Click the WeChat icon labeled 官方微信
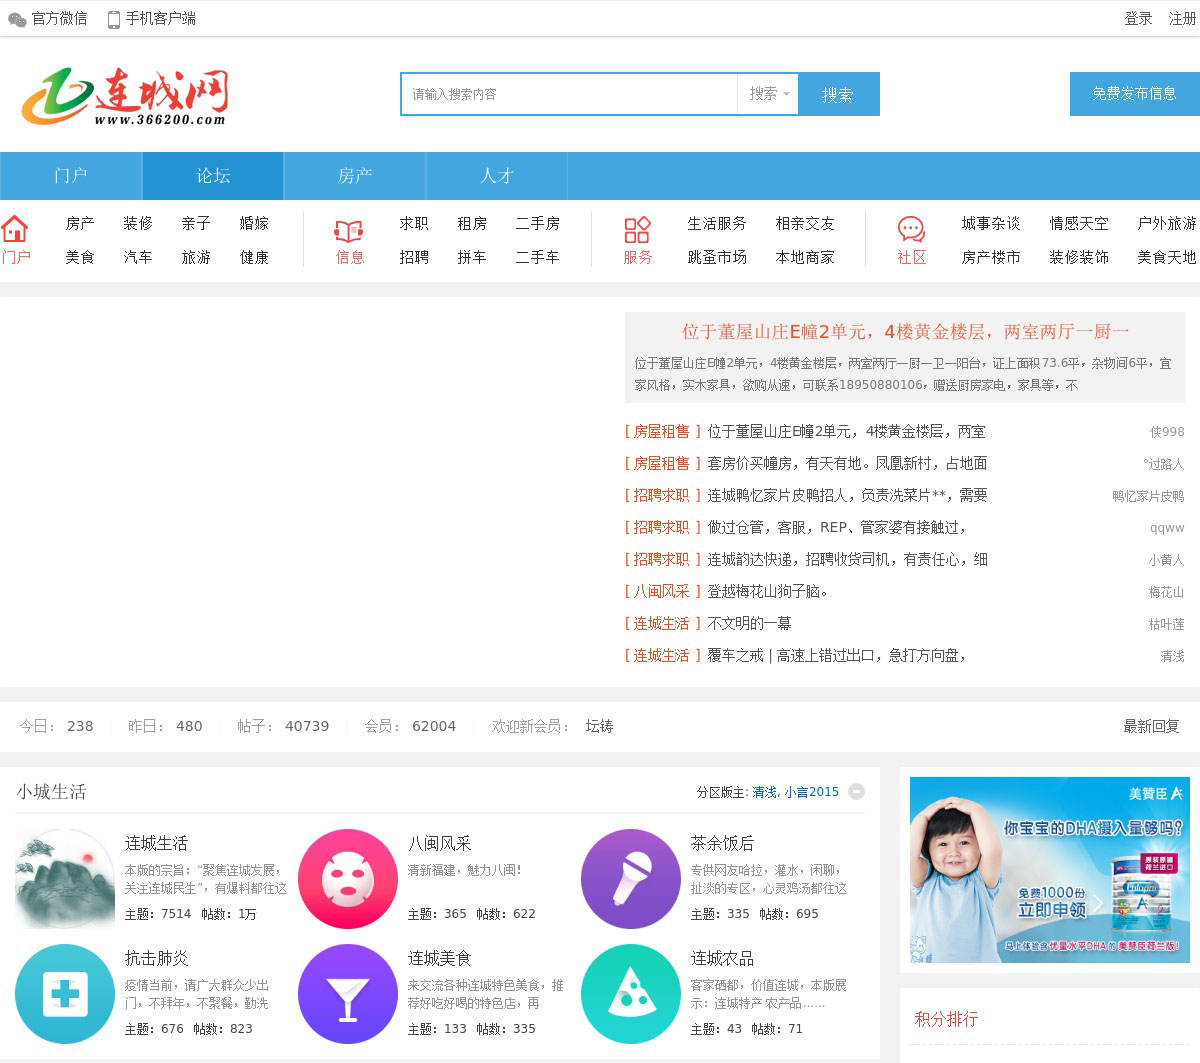The height and width of the screenshot is (1063, 1200). (17, 19)
